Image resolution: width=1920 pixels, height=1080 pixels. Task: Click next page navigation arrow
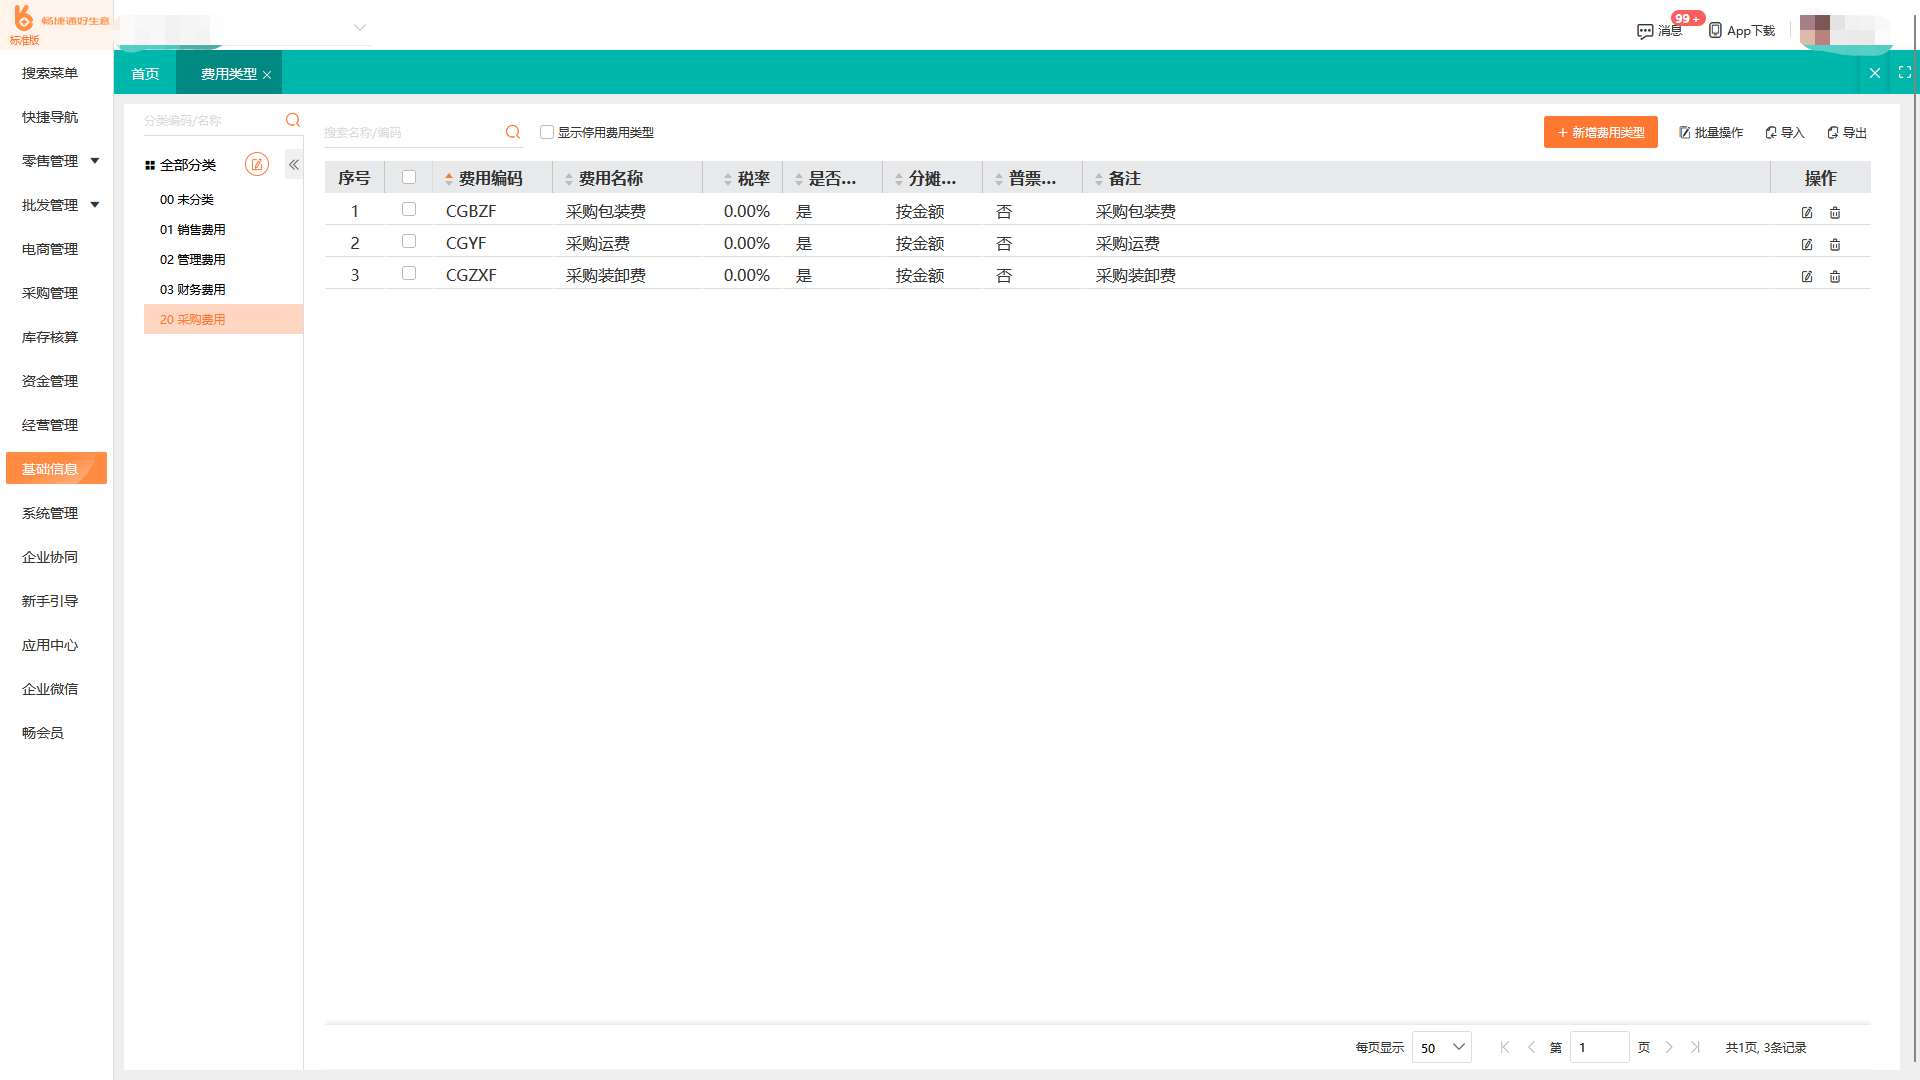[x=1668, y=1047]
